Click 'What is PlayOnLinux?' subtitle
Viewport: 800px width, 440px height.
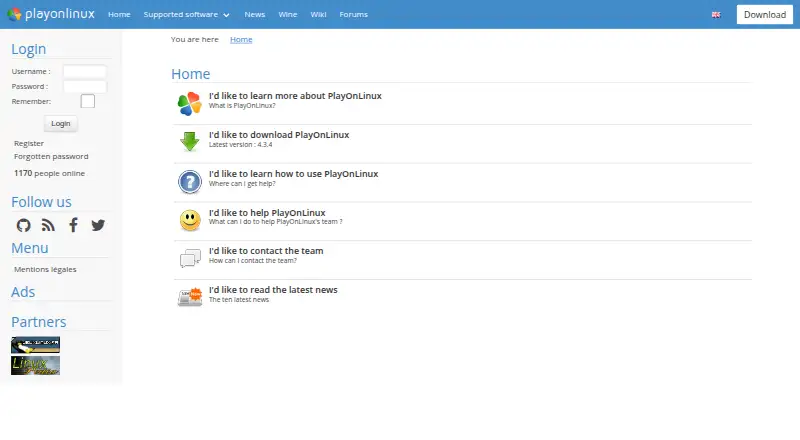[x=242, y=106]
